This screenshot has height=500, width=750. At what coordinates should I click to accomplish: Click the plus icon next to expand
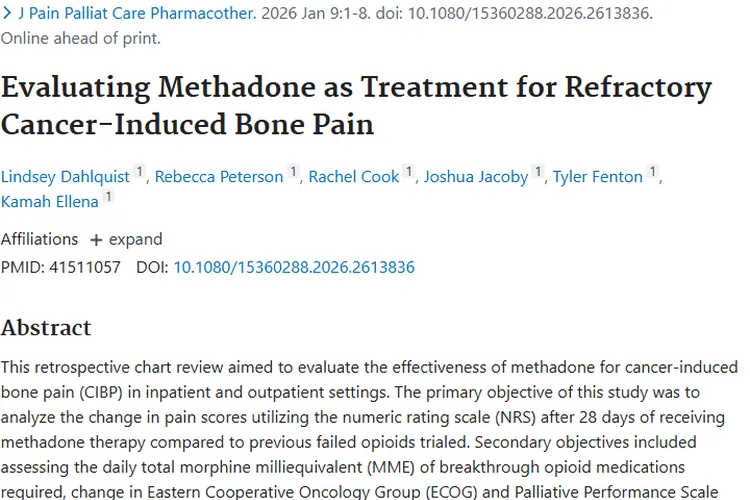(x=96, y=240)
